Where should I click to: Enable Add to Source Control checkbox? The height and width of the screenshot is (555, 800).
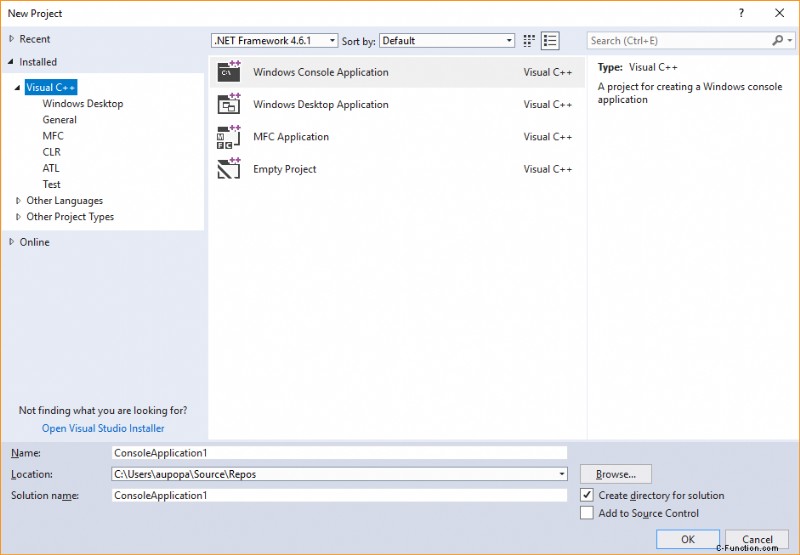pos(587,513)
